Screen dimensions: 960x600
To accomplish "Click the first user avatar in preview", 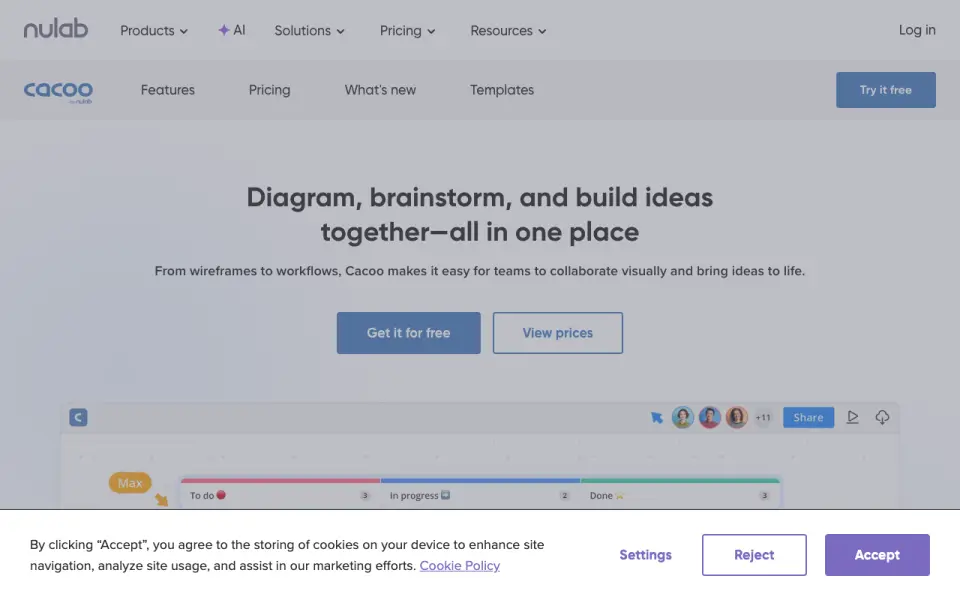I will (x=683, y=418).
